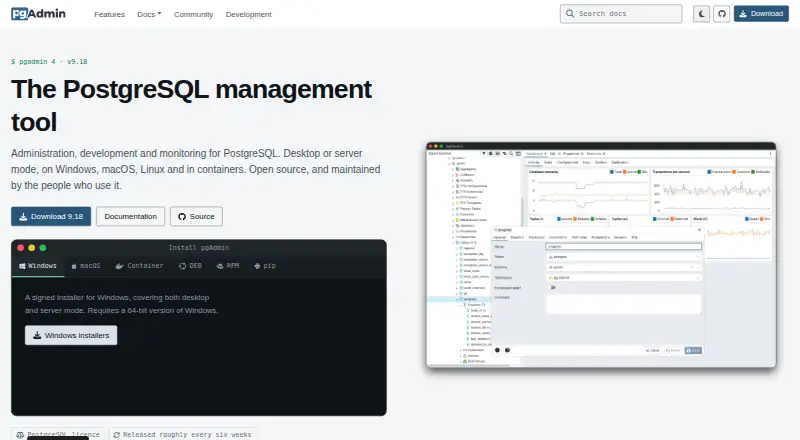Toggle dark mode with the moon icon
This screenshot has width=800, height=440.
pos(702,14)
